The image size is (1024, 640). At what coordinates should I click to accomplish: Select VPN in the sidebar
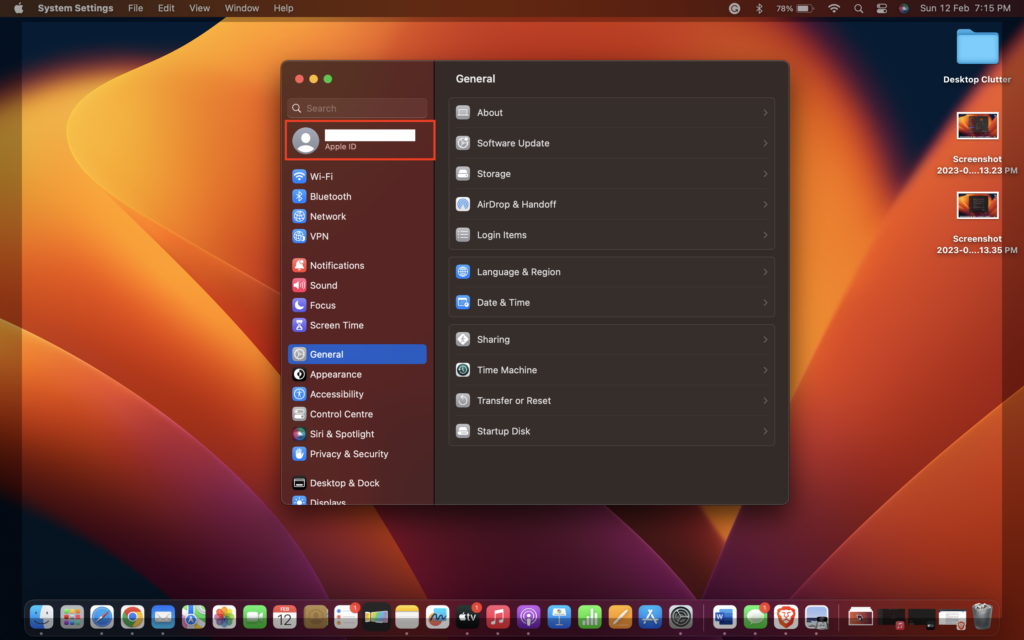pyautogui.click(x=357, y=236)
